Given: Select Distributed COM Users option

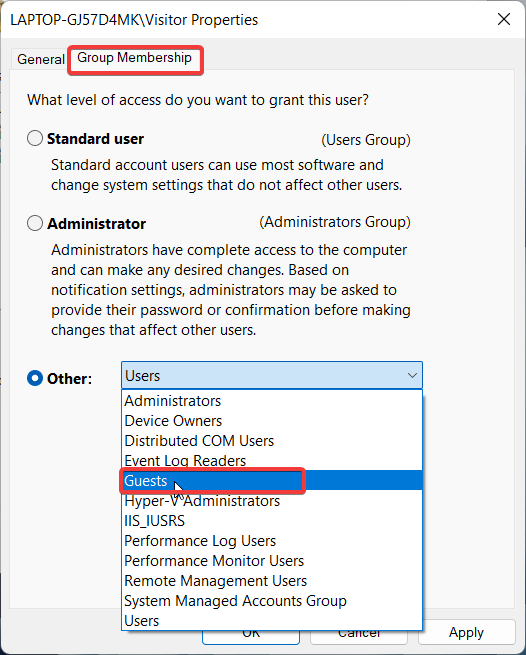Looking at the screenshot, I should click(x=272, y=441).
